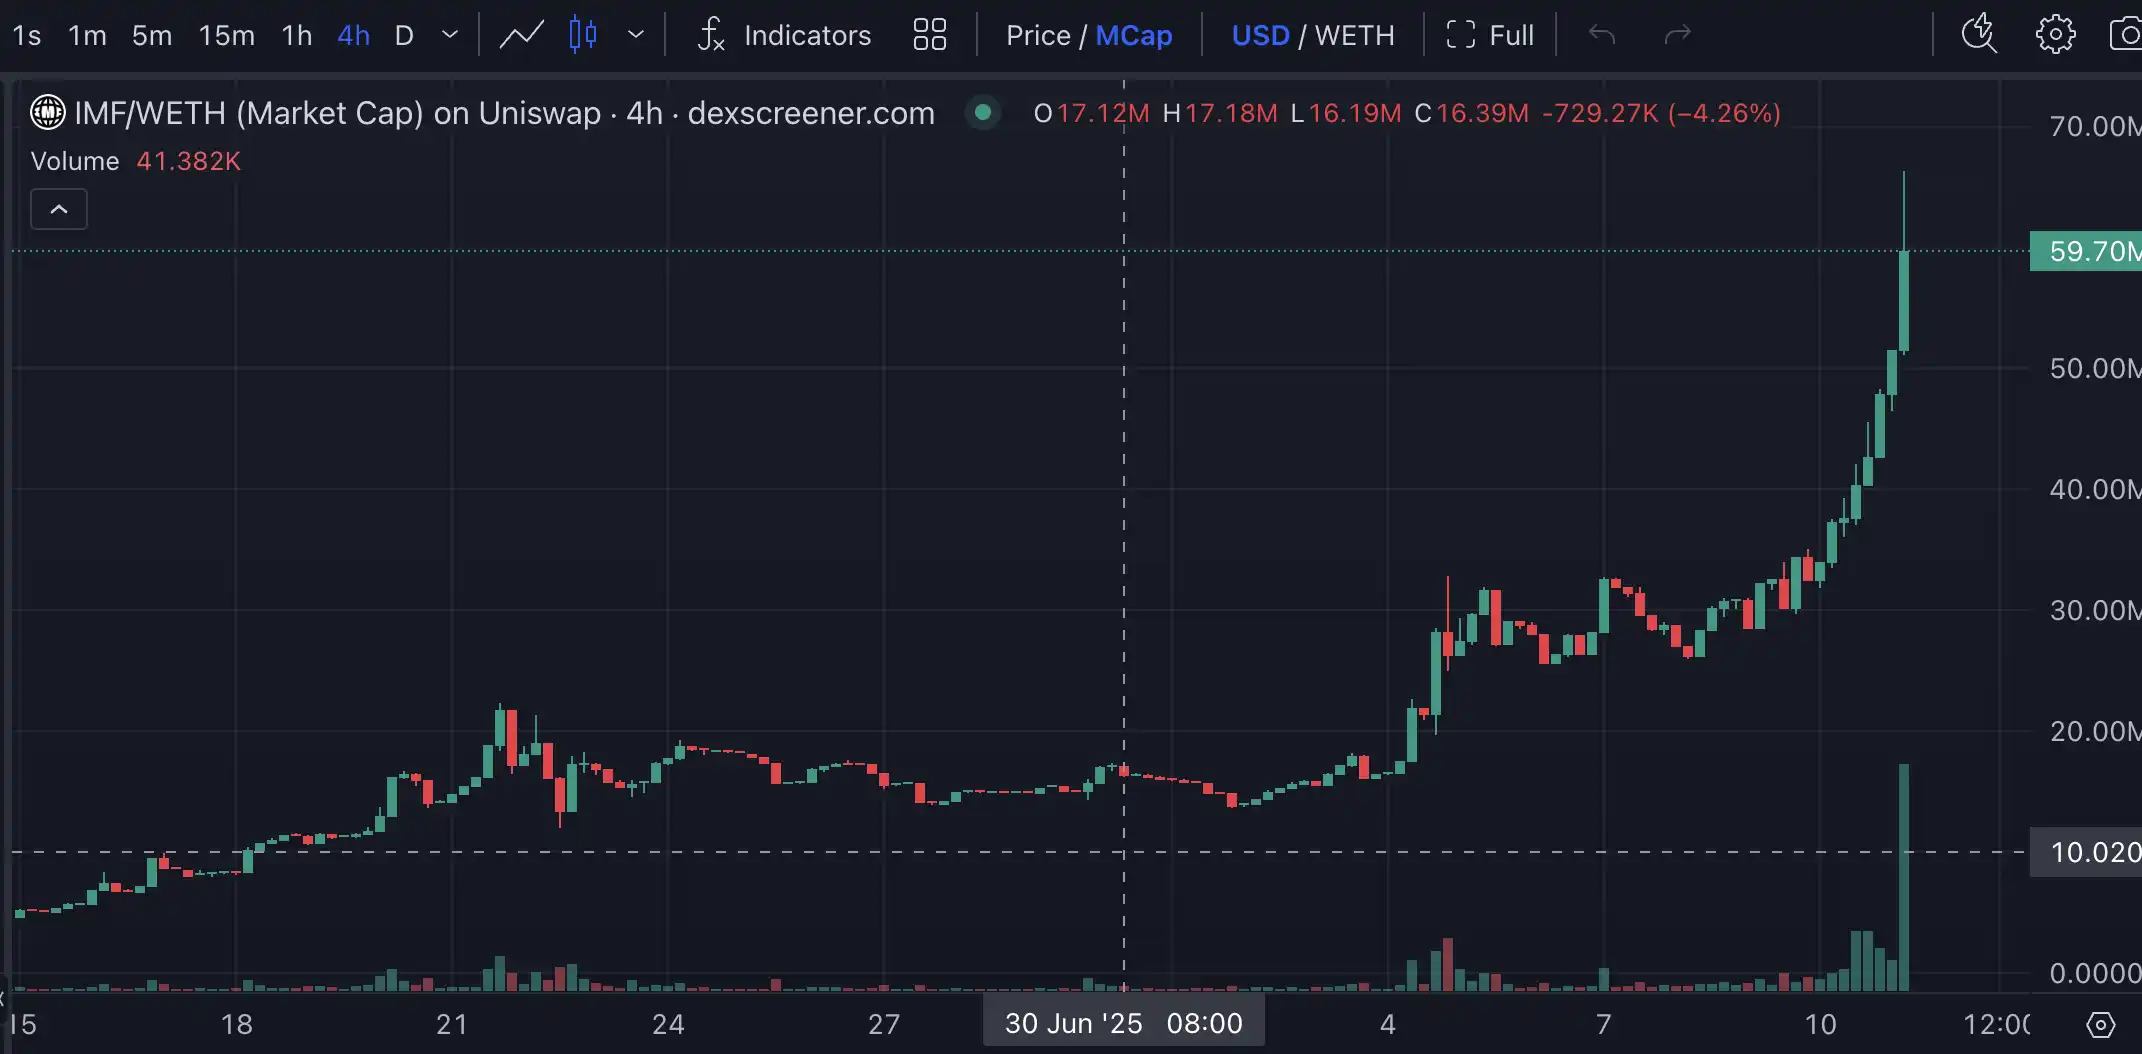The height and width of the screenshot is (1054, 2142).
Task: Open the layout grid selector icon
Action: coord(929,35)
